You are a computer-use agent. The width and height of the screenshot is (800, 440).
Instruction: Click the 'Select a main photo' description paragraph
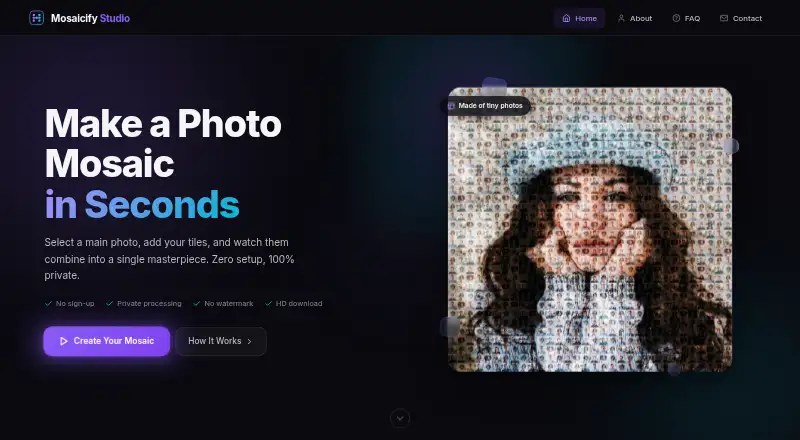169,259
